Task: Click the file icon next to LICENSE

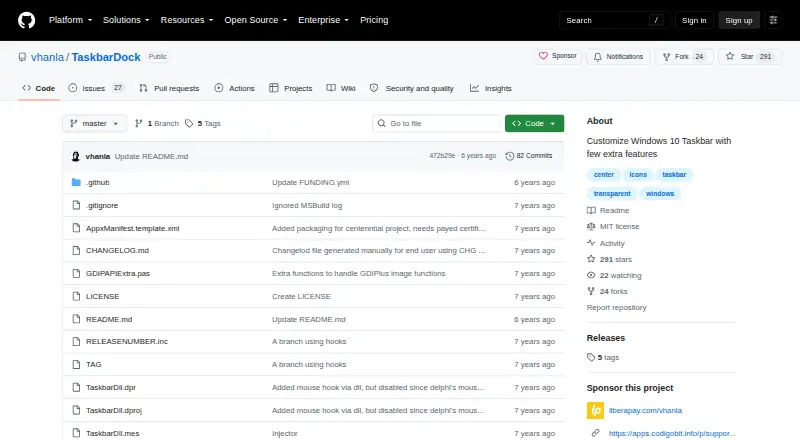Action: [76, 296]
